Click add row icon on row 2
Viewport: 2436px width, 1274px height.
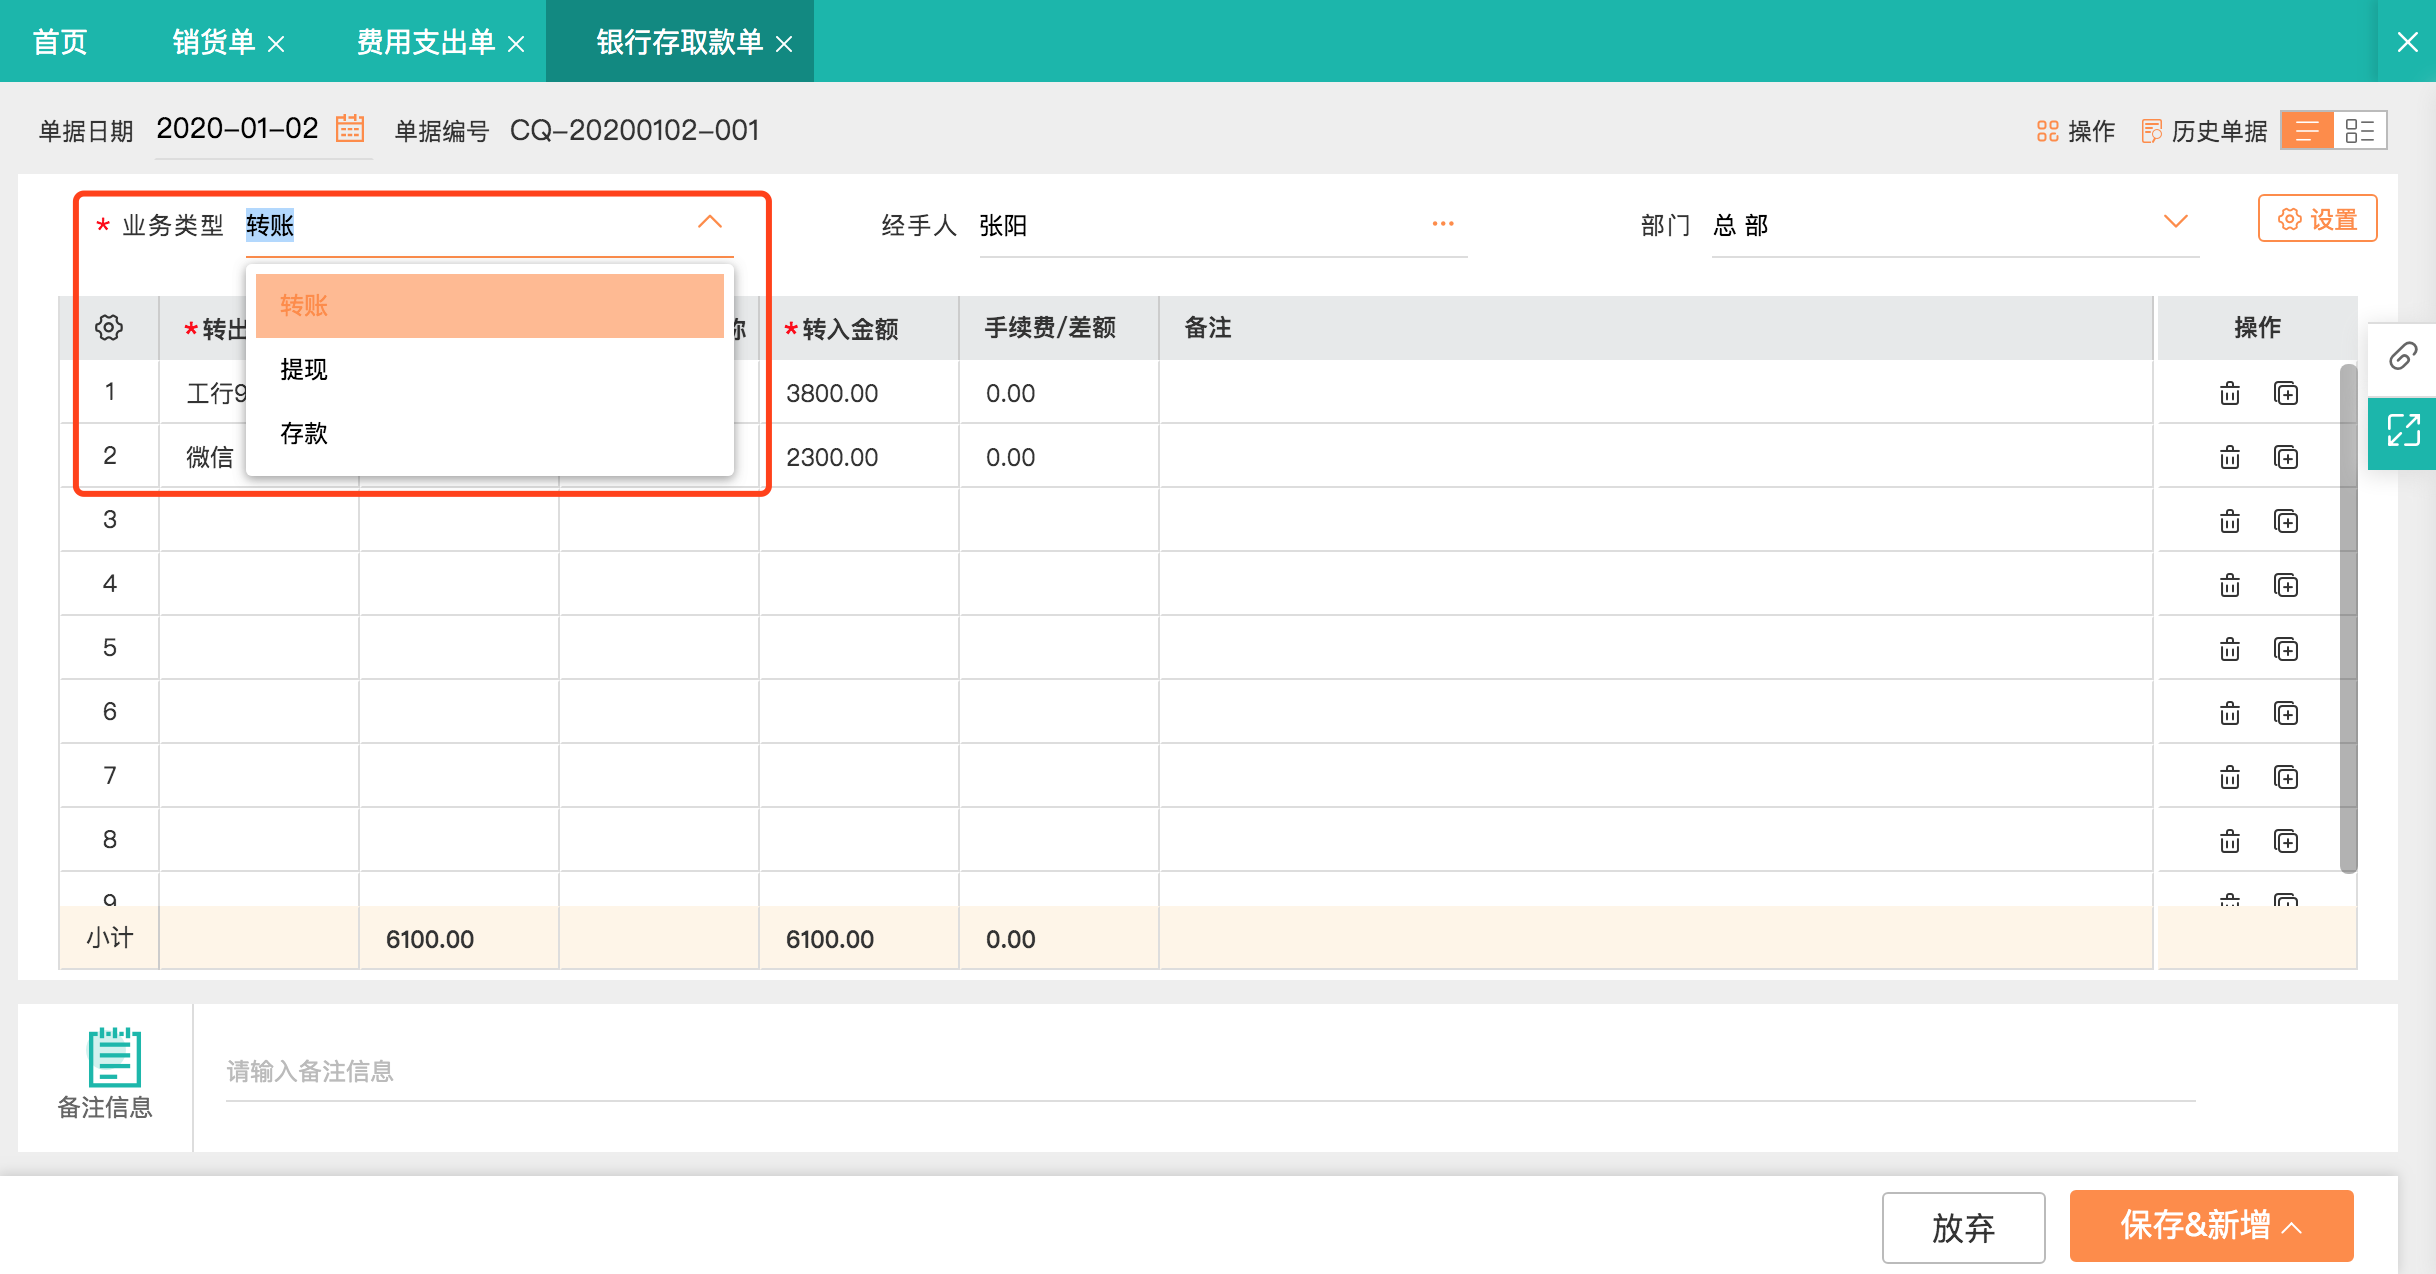[2285, 456]
